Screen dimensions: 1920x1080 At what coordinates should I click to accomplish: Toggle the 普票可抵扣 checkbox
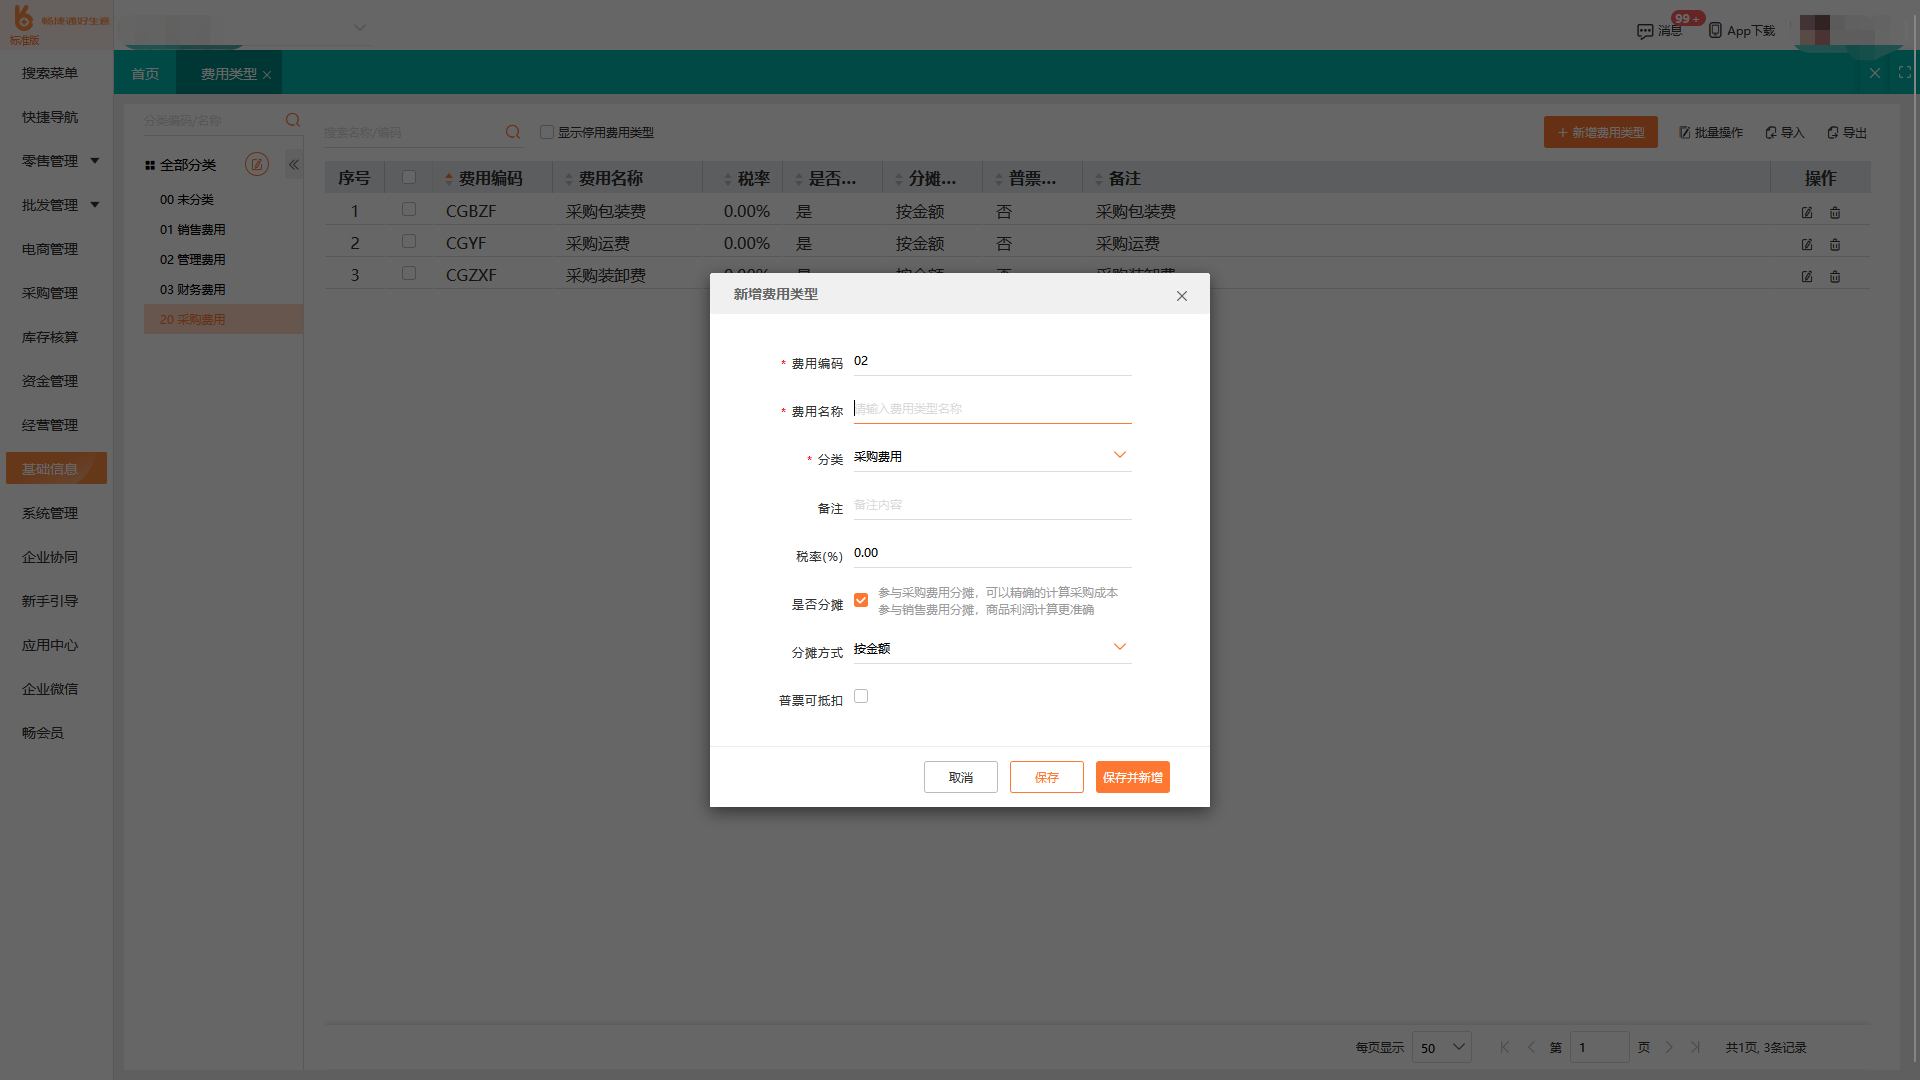[860, 695]
